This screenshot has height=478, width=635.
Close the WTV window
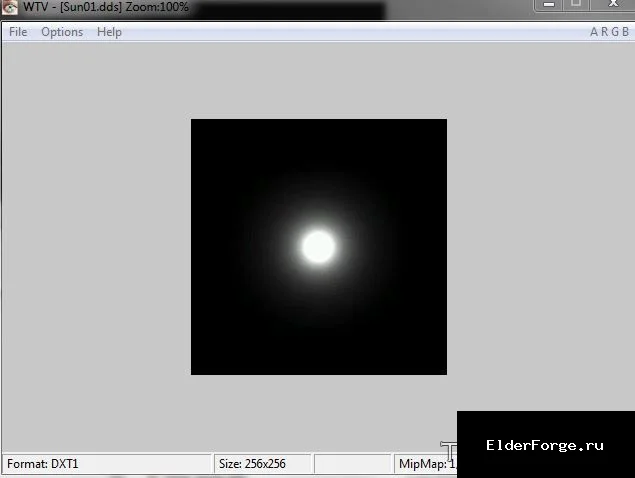612,6
